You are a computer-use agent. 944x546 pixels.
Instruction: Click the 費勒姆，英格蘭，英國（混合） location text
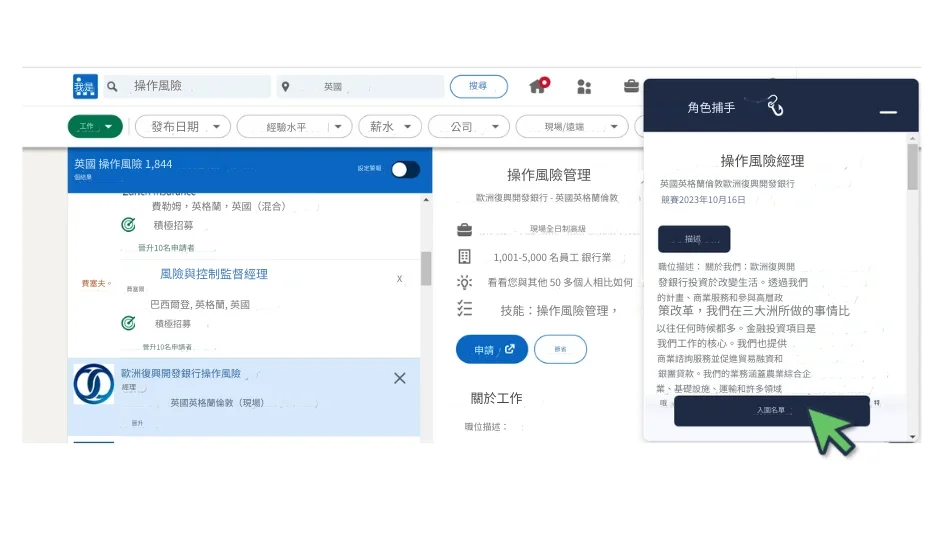click(x=219, y=206)
